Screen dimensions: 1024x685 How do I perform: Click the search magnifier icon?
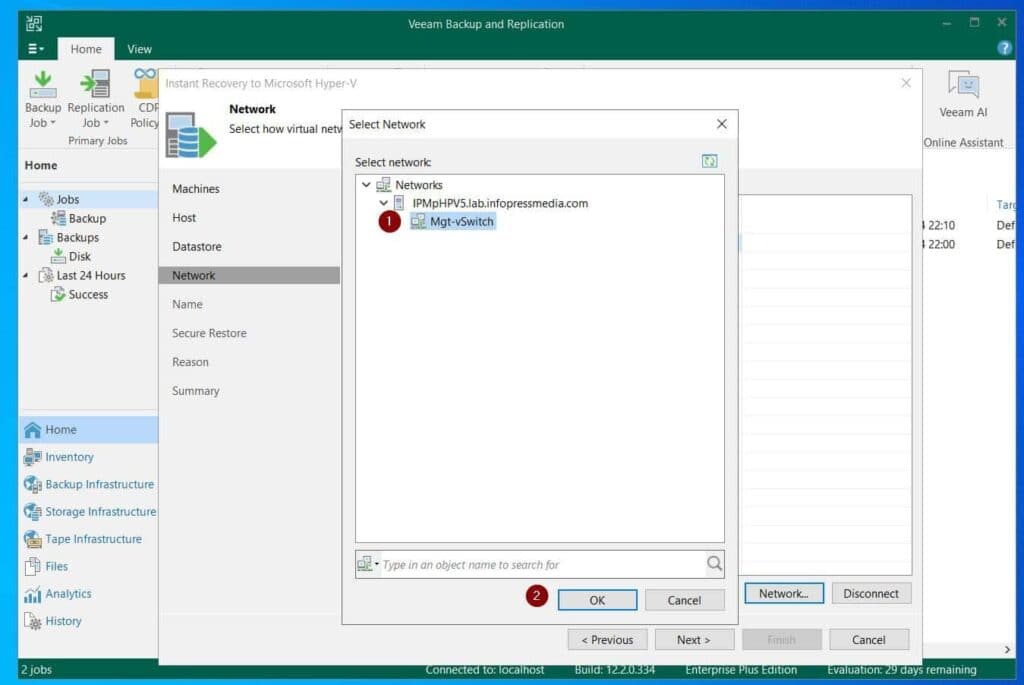click(714, 564)
